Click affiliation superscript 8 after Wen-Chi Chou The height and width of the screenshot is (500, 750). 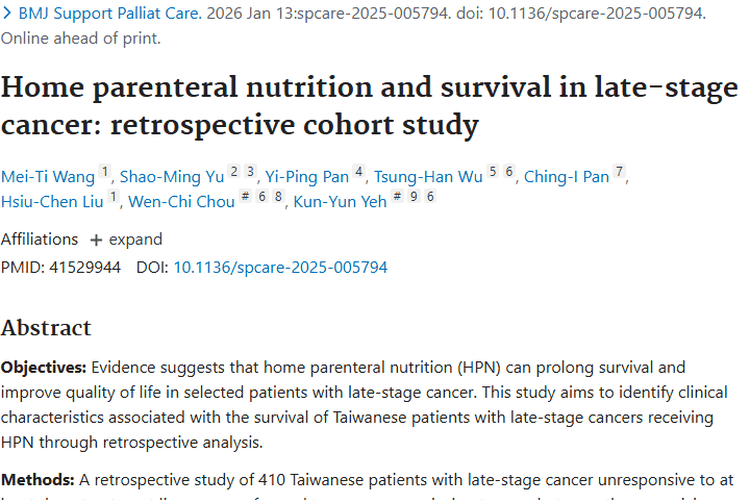tap(278, 196)
